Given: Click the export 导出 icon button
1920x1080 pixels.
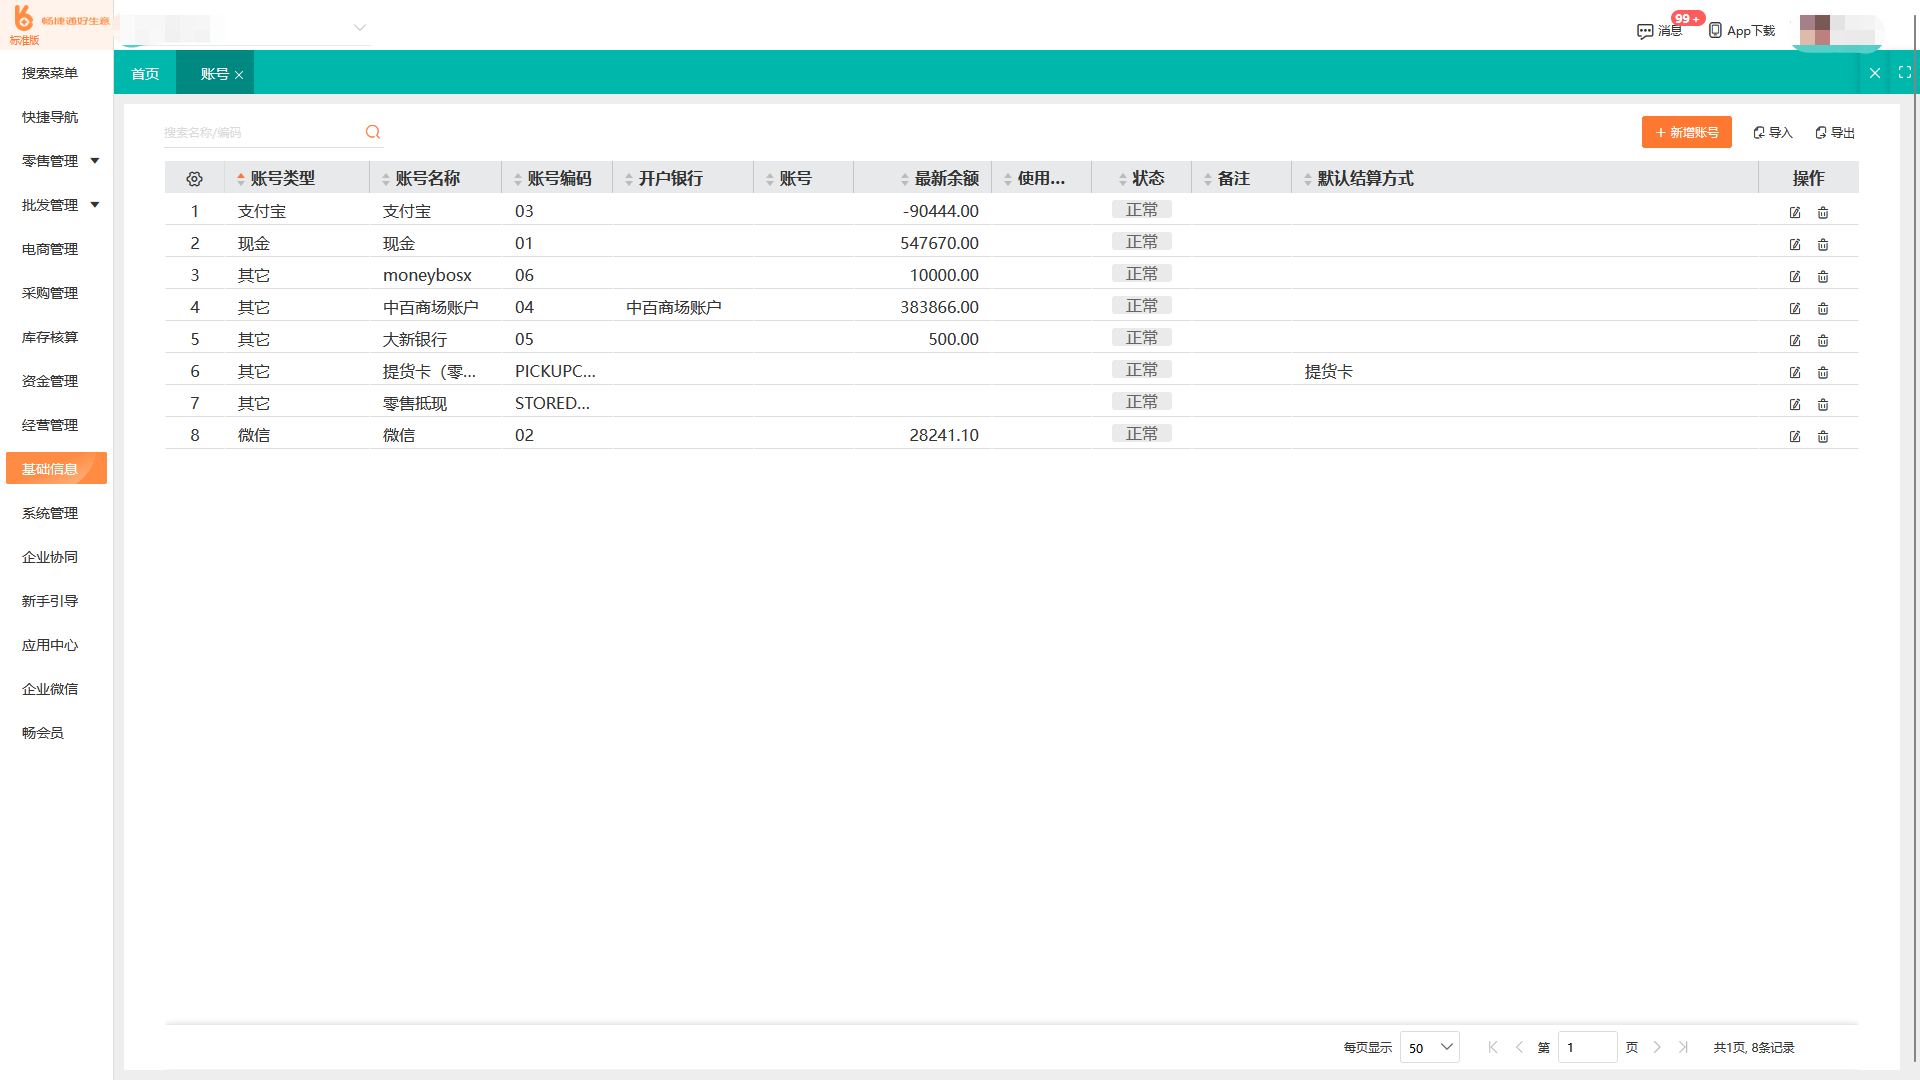Looking at the screenshot, I should tap(1834, 132).
